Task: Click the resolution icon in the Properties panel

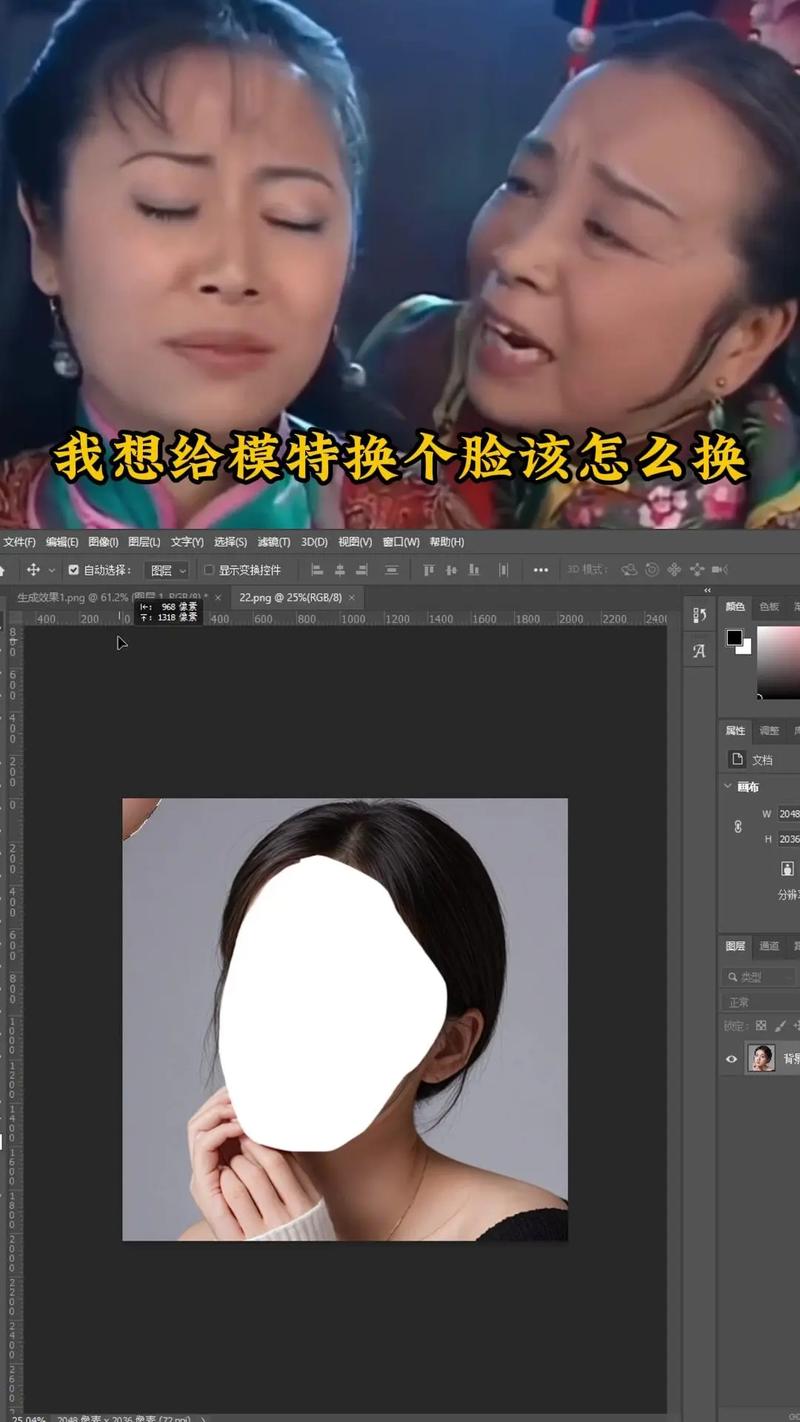Action: [x=787, y=869]
